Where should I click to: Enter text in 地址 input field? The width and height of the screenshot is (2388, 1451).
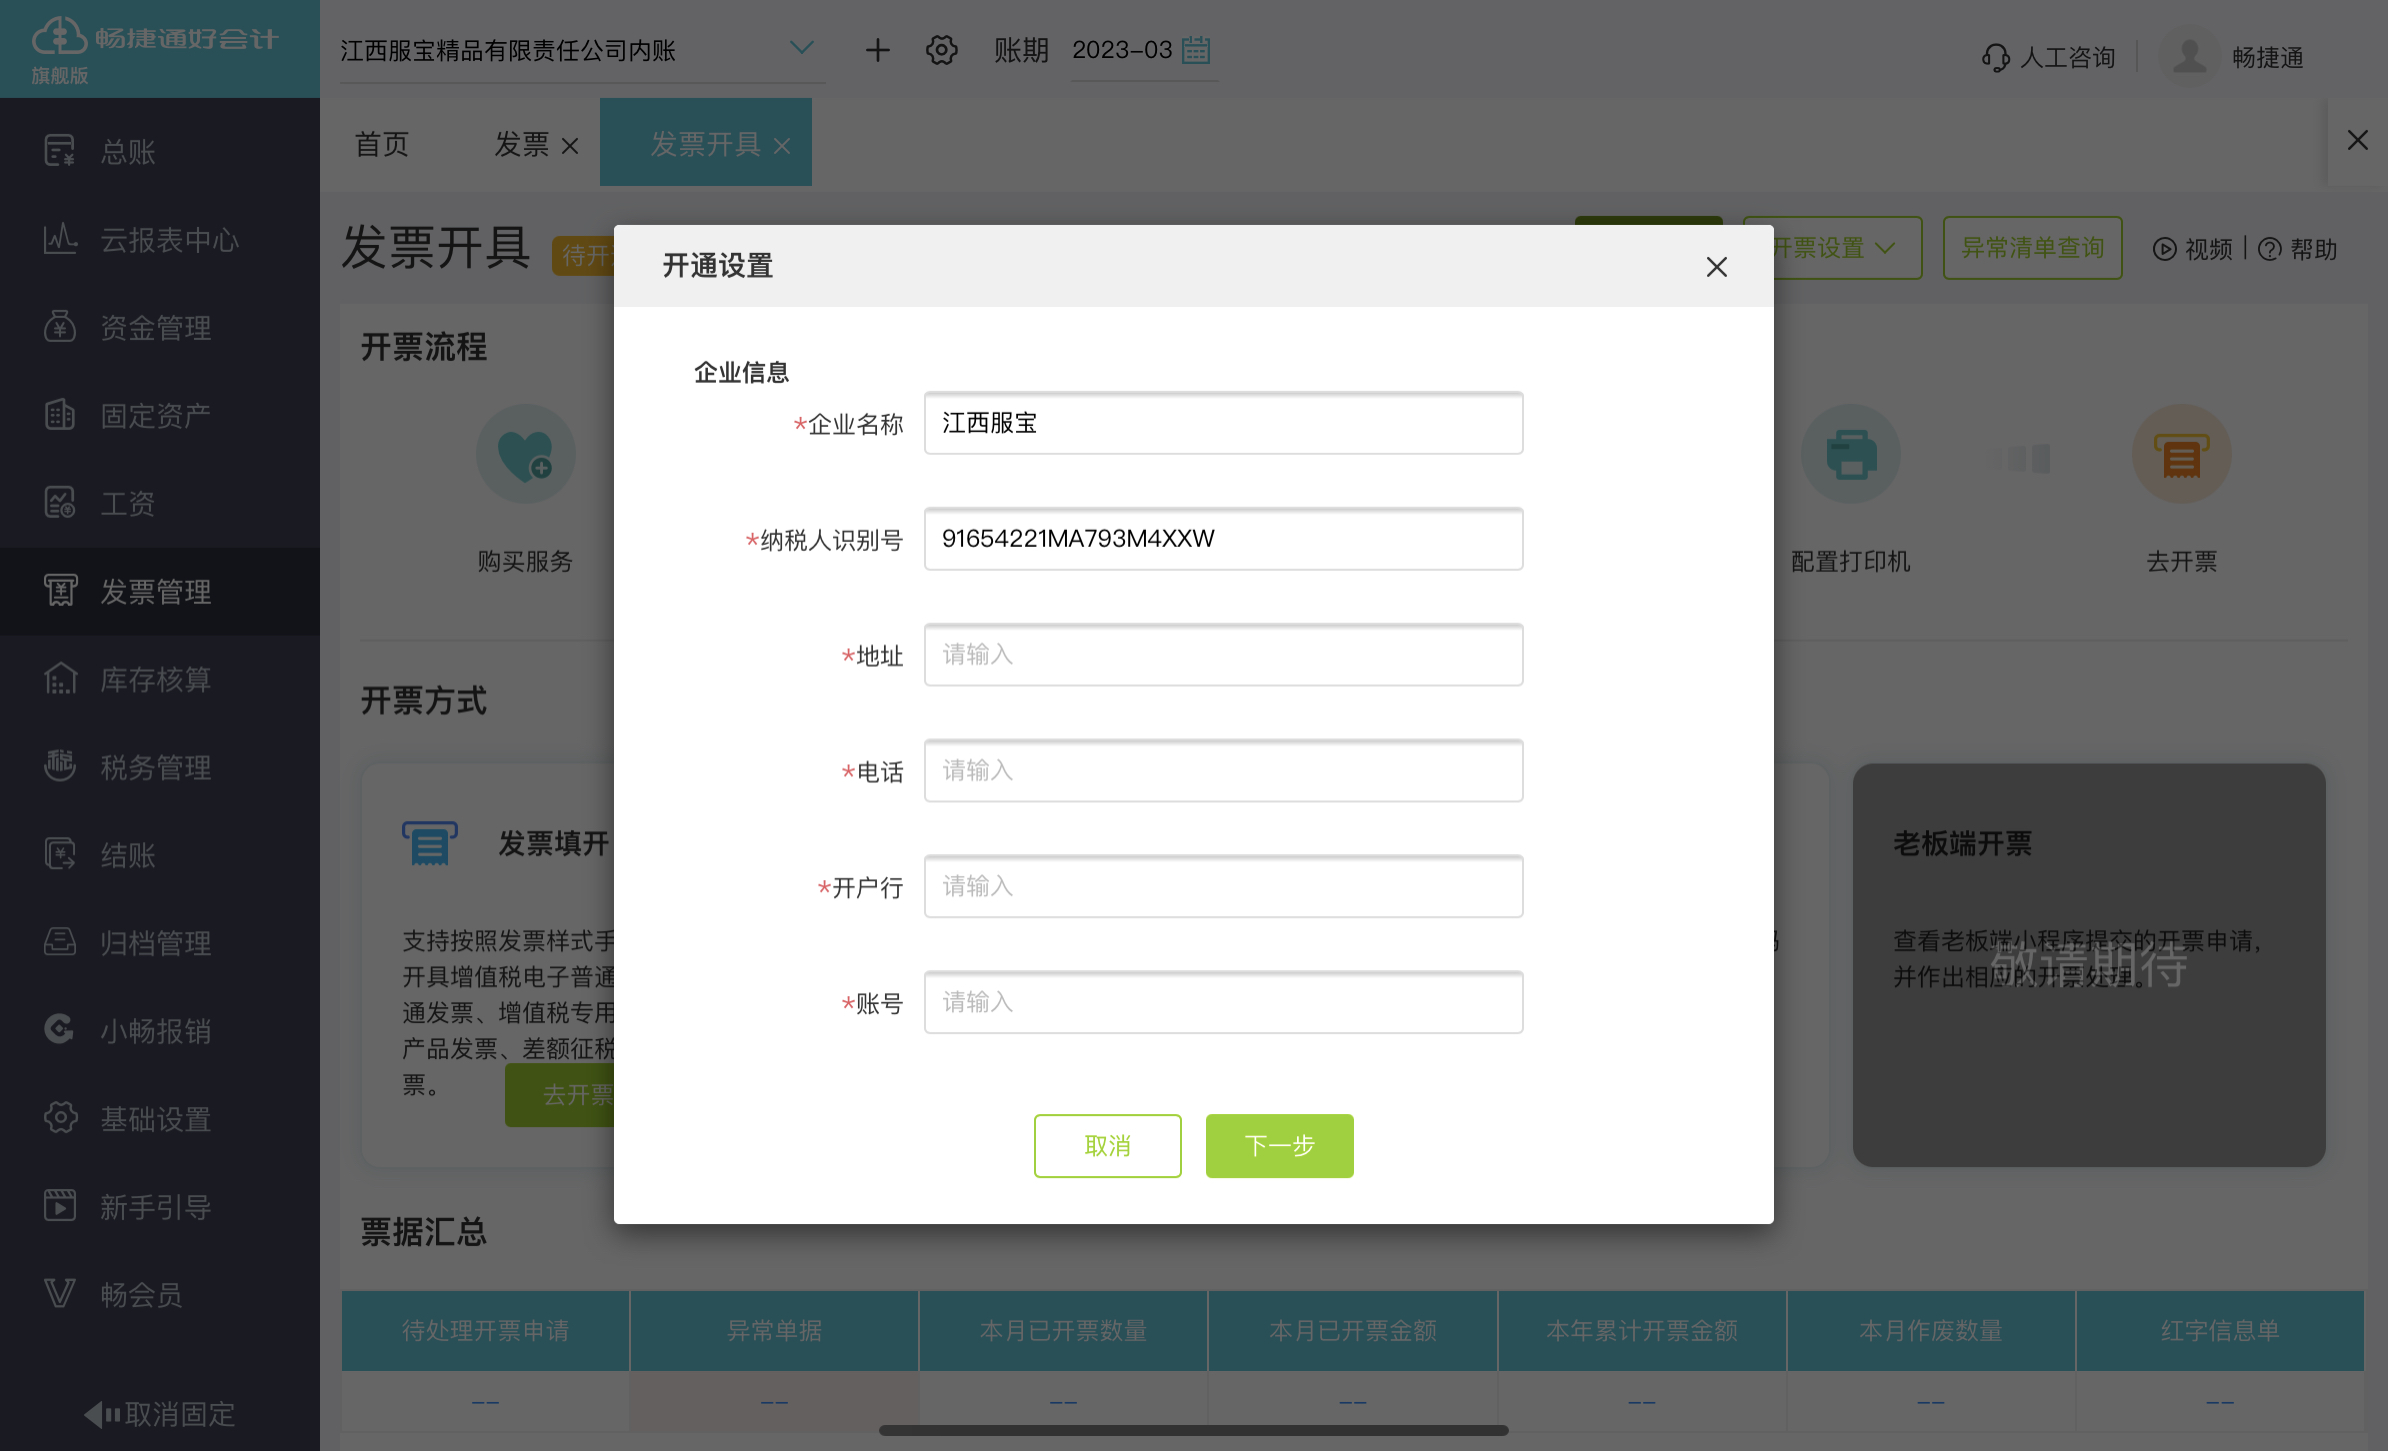(1221, 655)
